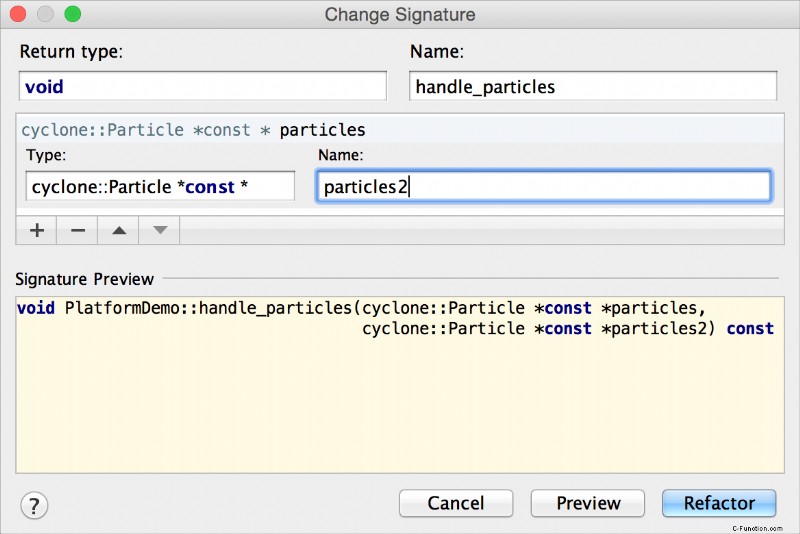The image size is (800, 534).
Task: Click the Return type label
Action: tap(69, 52)
